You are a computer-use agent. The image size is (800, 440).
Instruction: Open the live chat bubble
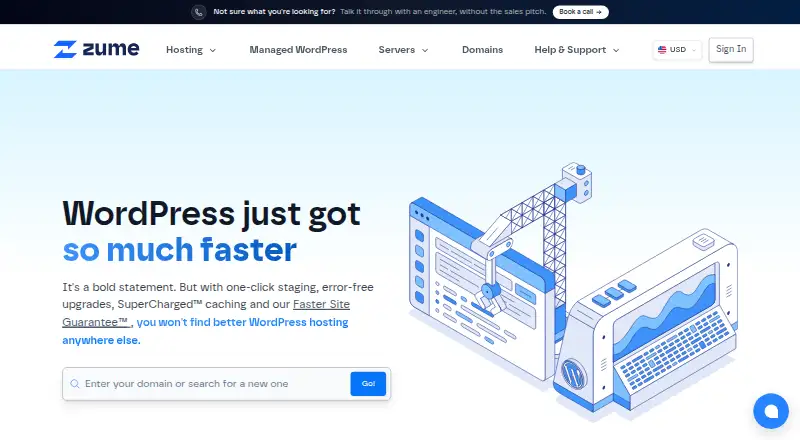(x=771, y=411)
